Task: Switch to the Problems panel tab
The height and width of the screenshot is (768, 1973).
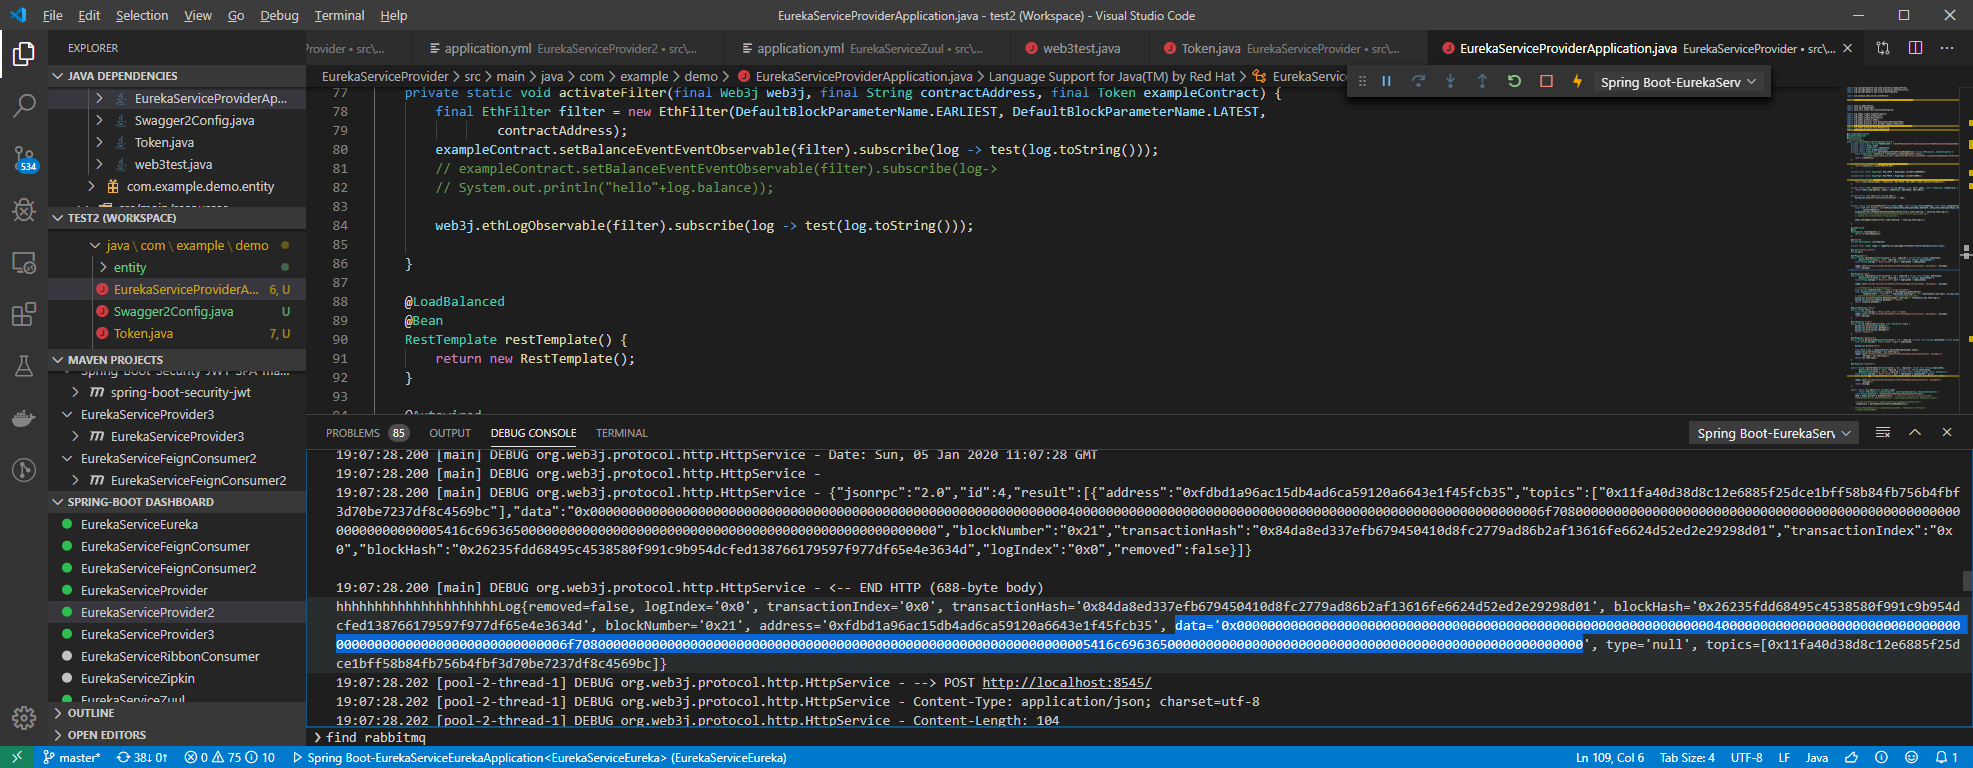Action: (x=352, y=433)
